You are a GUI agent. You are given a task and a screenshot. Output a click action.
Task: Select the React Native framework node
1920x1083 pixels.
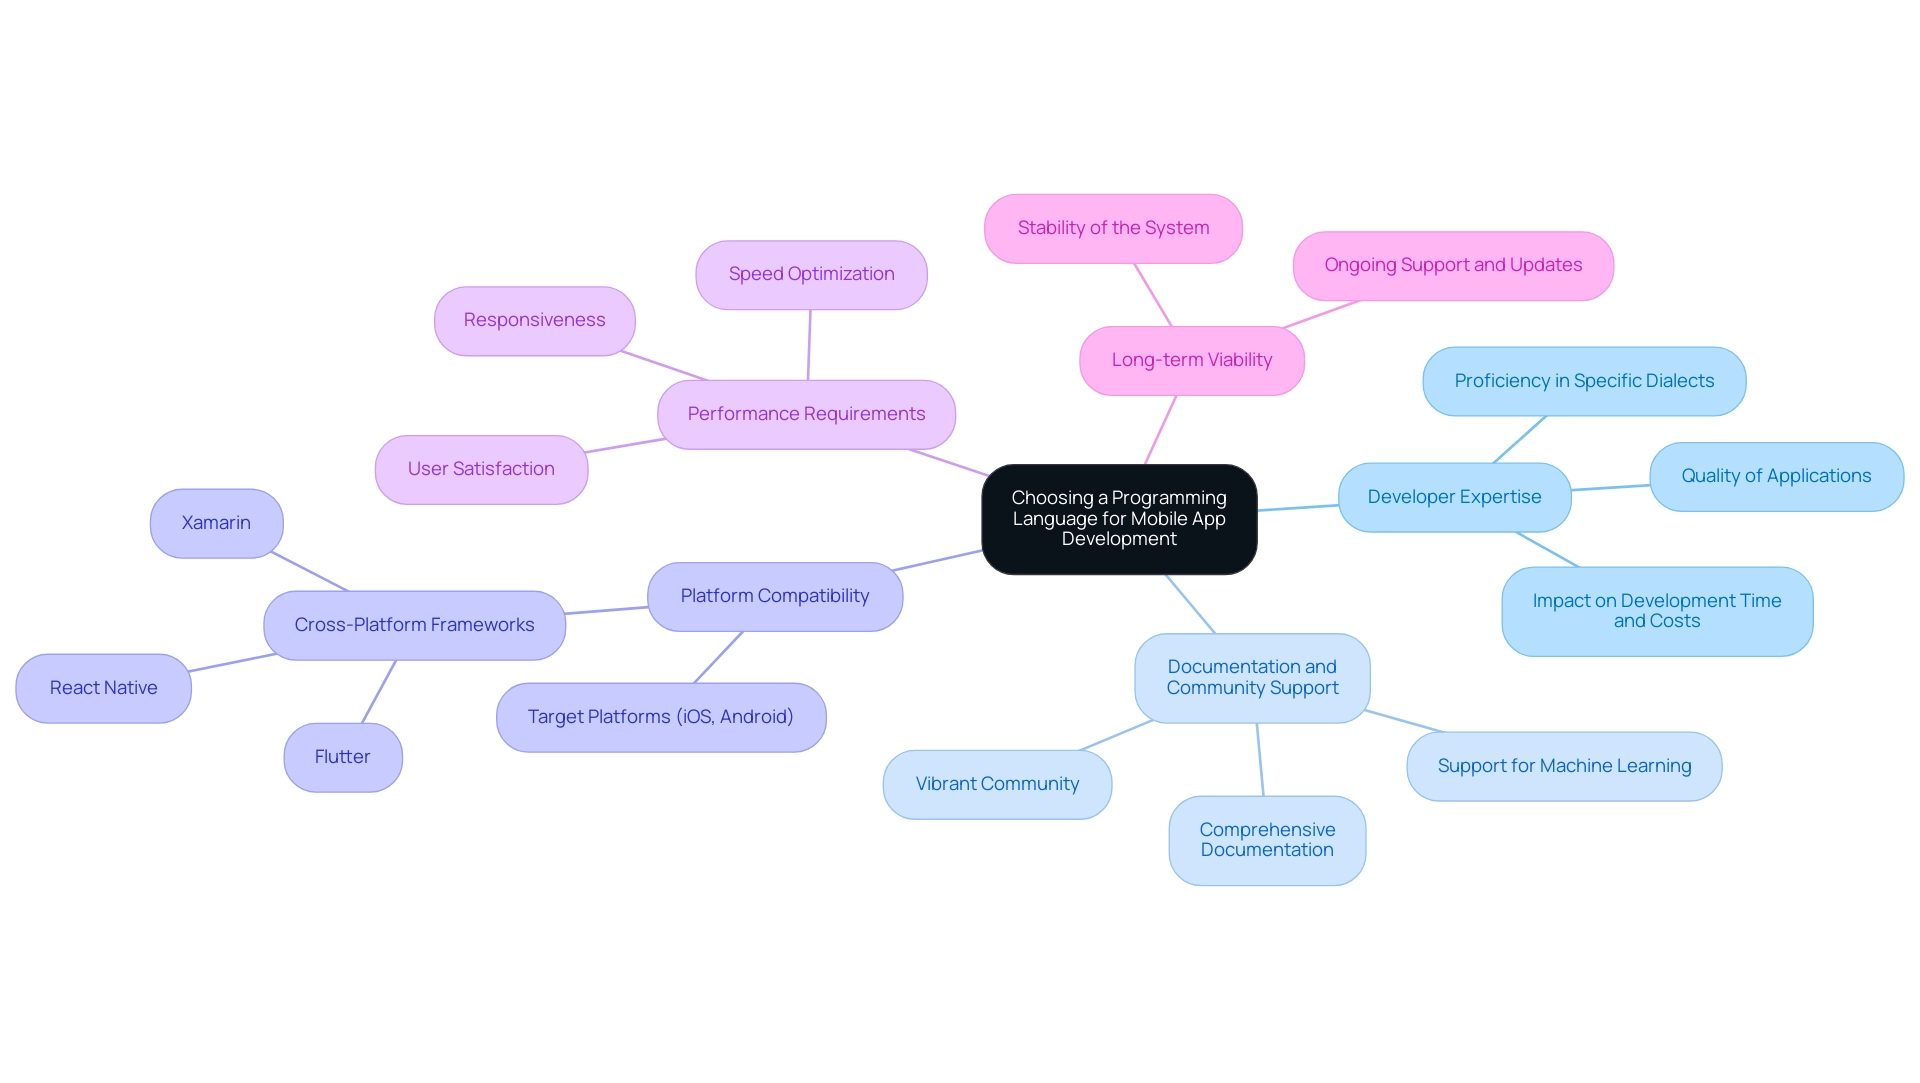point(103,686)
